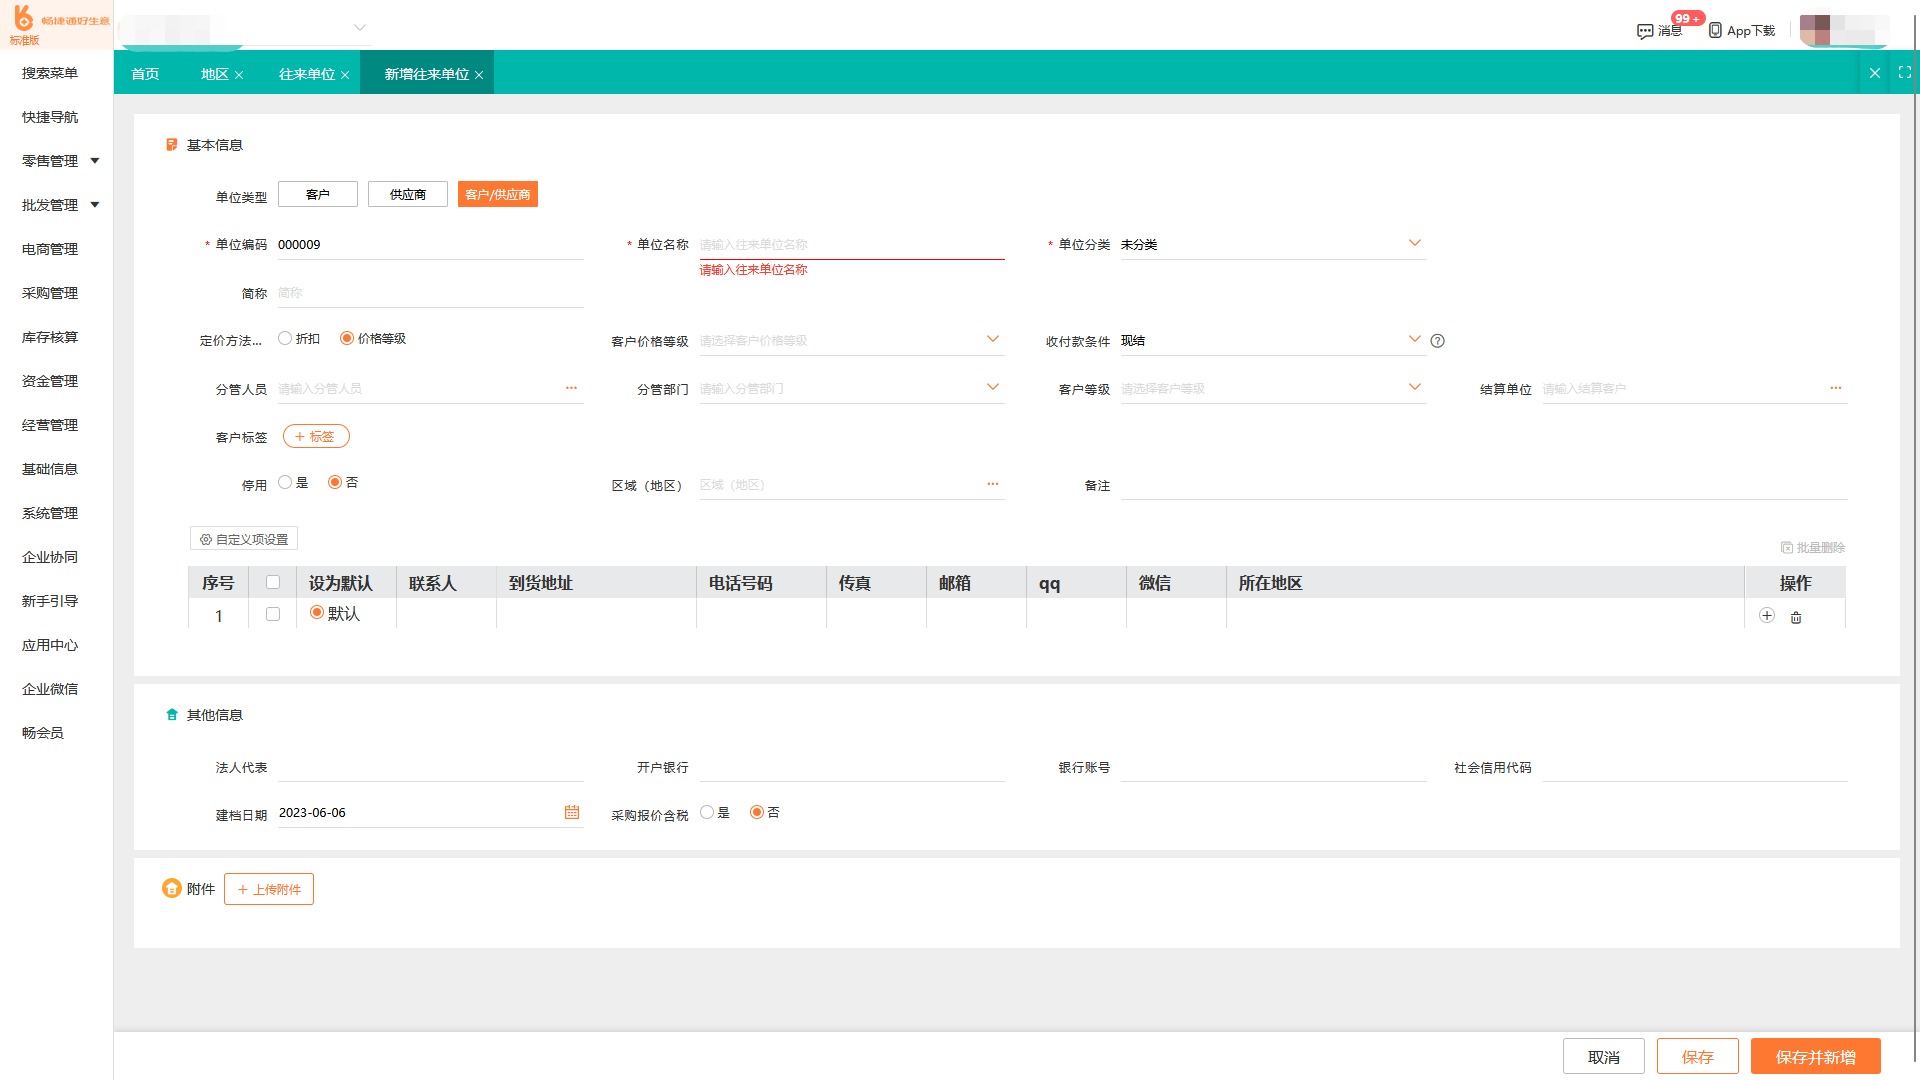Select 折扣 pricing method radio button
Screen dimensions: 1920x1080
[x=285, y=339]
